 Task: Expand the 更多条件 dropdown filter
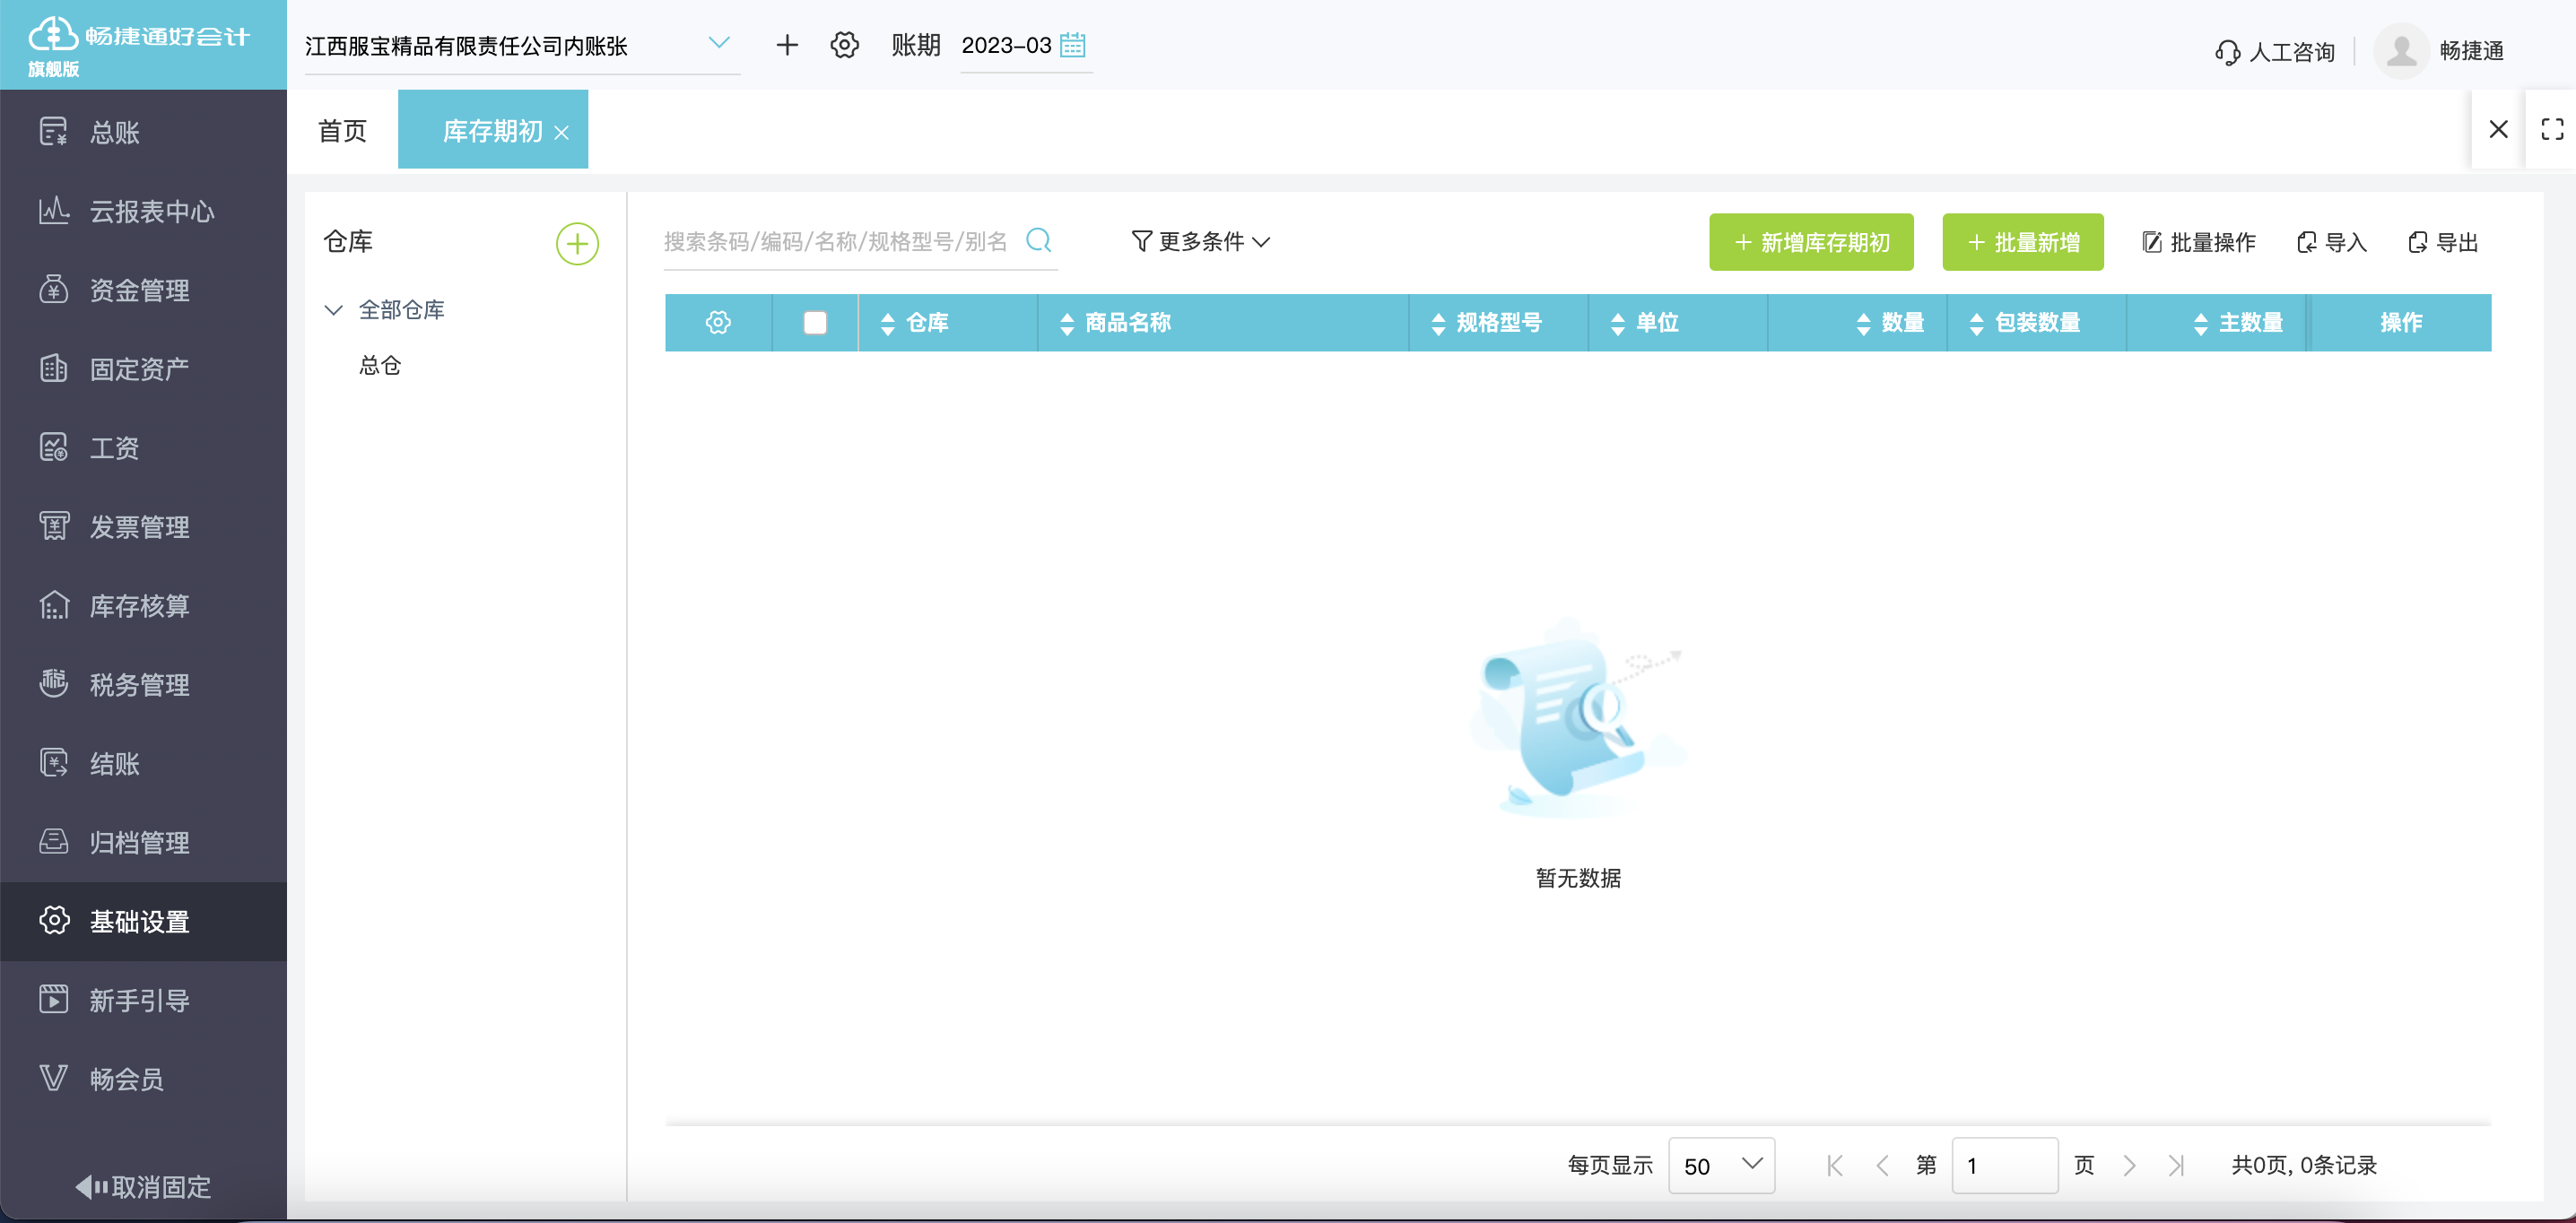point(1201,241)
